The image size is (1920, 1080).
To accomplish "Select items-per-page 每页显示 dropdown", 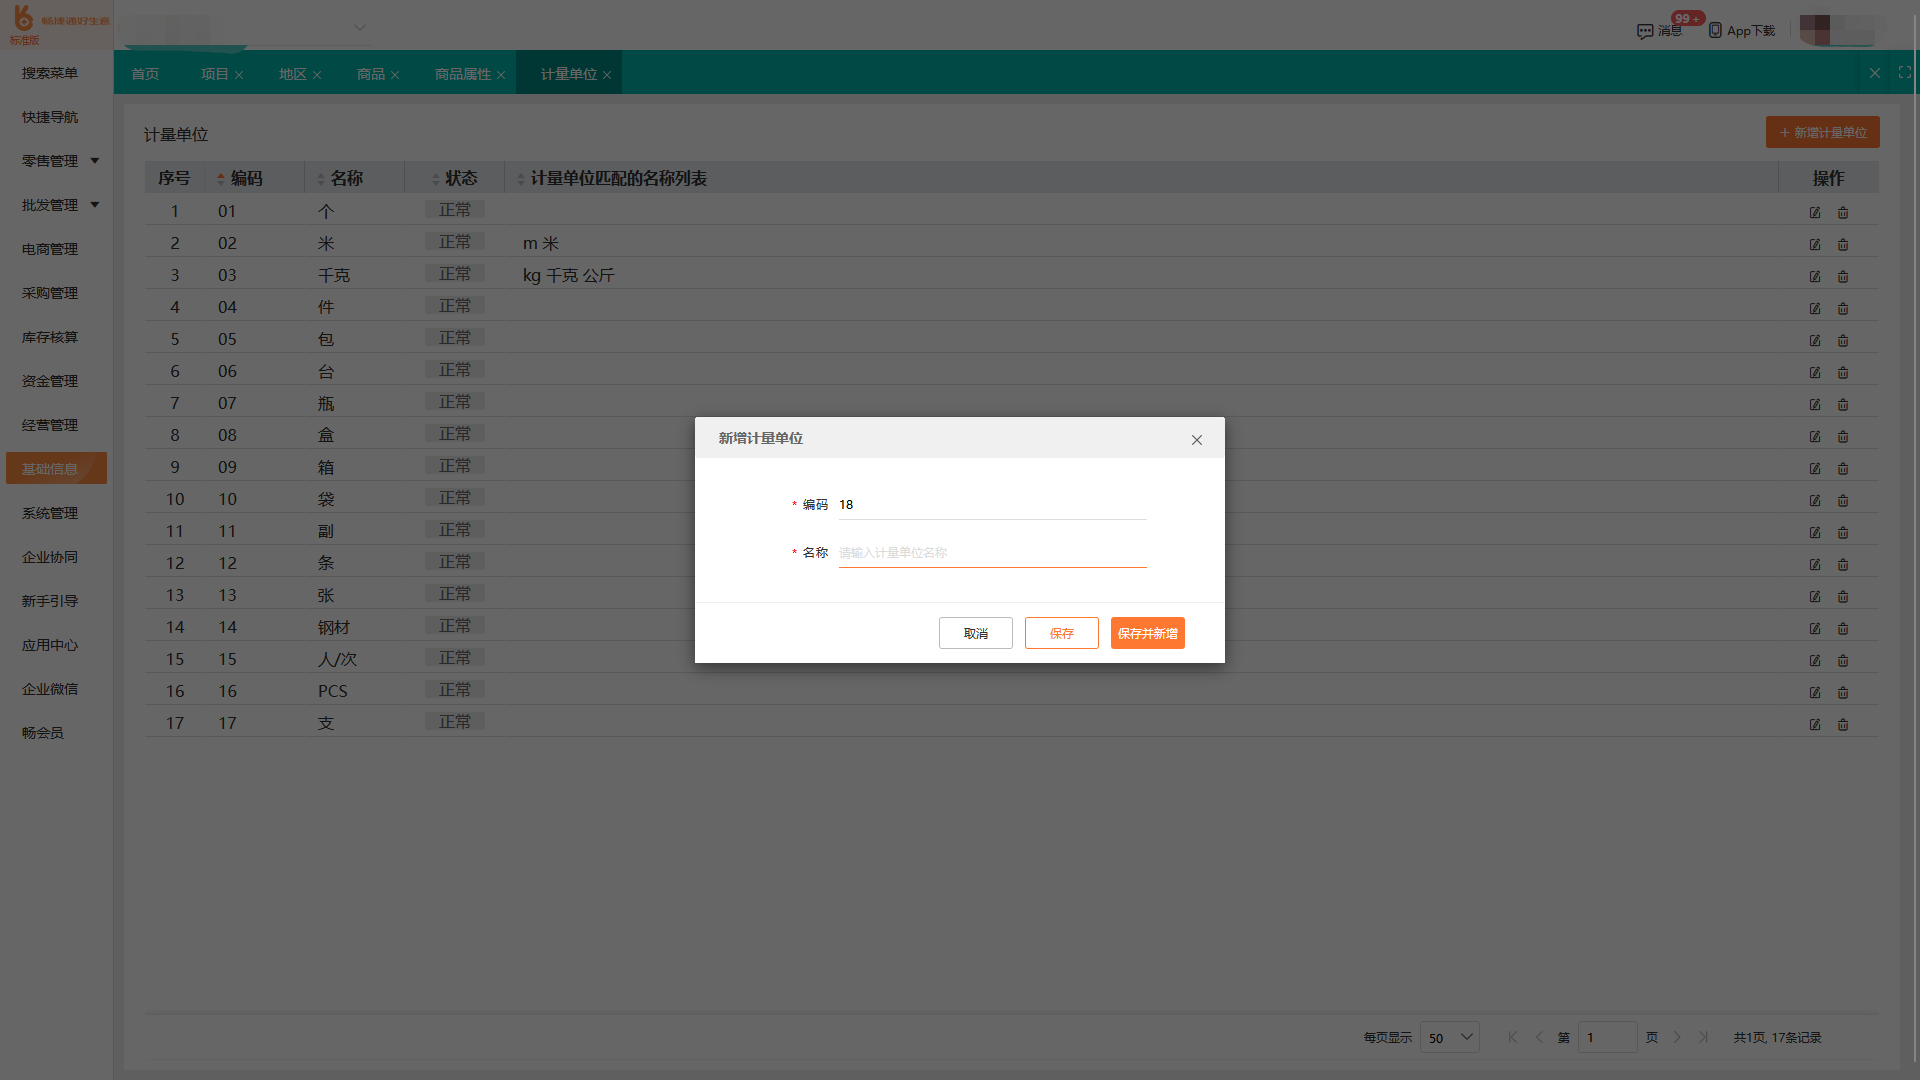I will [1449, 1036].
